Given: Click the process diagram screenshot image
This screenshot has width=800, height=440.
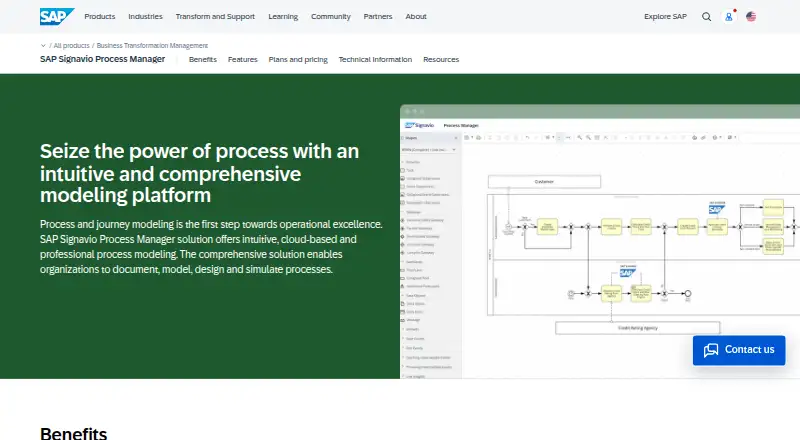Looking at the screenshot, I should click(600, 241).
